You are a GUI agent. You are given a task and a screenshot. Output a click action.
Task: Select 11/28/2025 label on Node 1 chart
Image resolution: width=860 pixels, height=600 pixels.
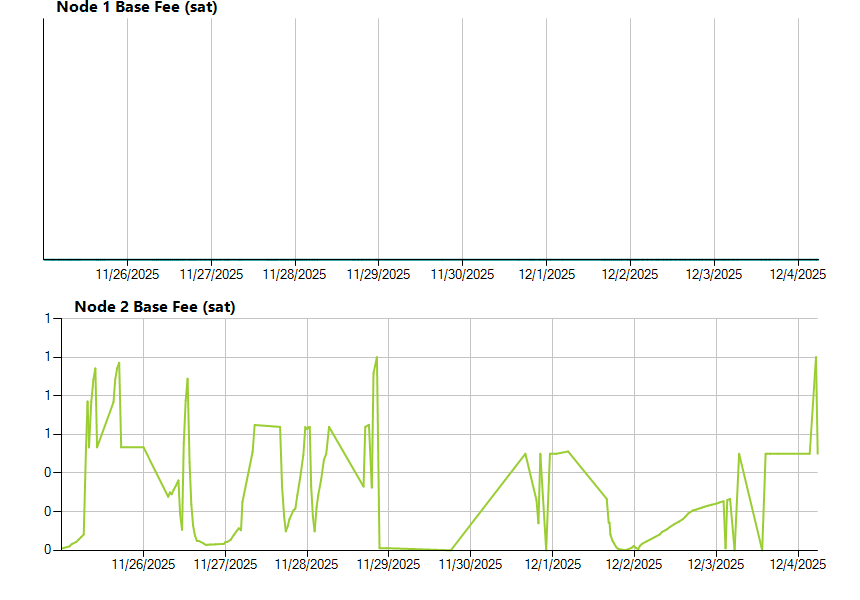click(294, 274)
